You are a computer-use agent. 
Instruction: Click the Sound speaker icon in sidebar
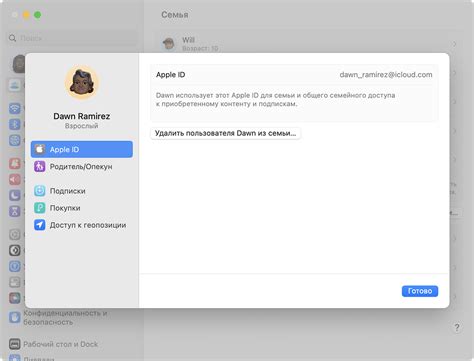[x=15, y=179]
